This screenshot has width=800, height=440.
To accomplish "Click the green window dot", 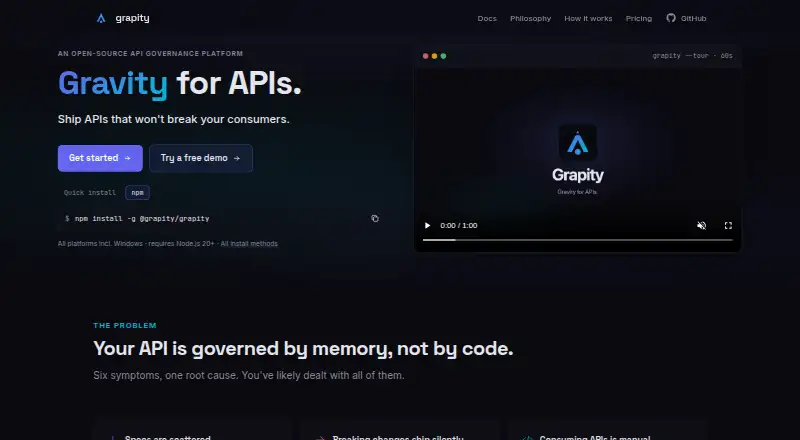I will coord(443,56).
